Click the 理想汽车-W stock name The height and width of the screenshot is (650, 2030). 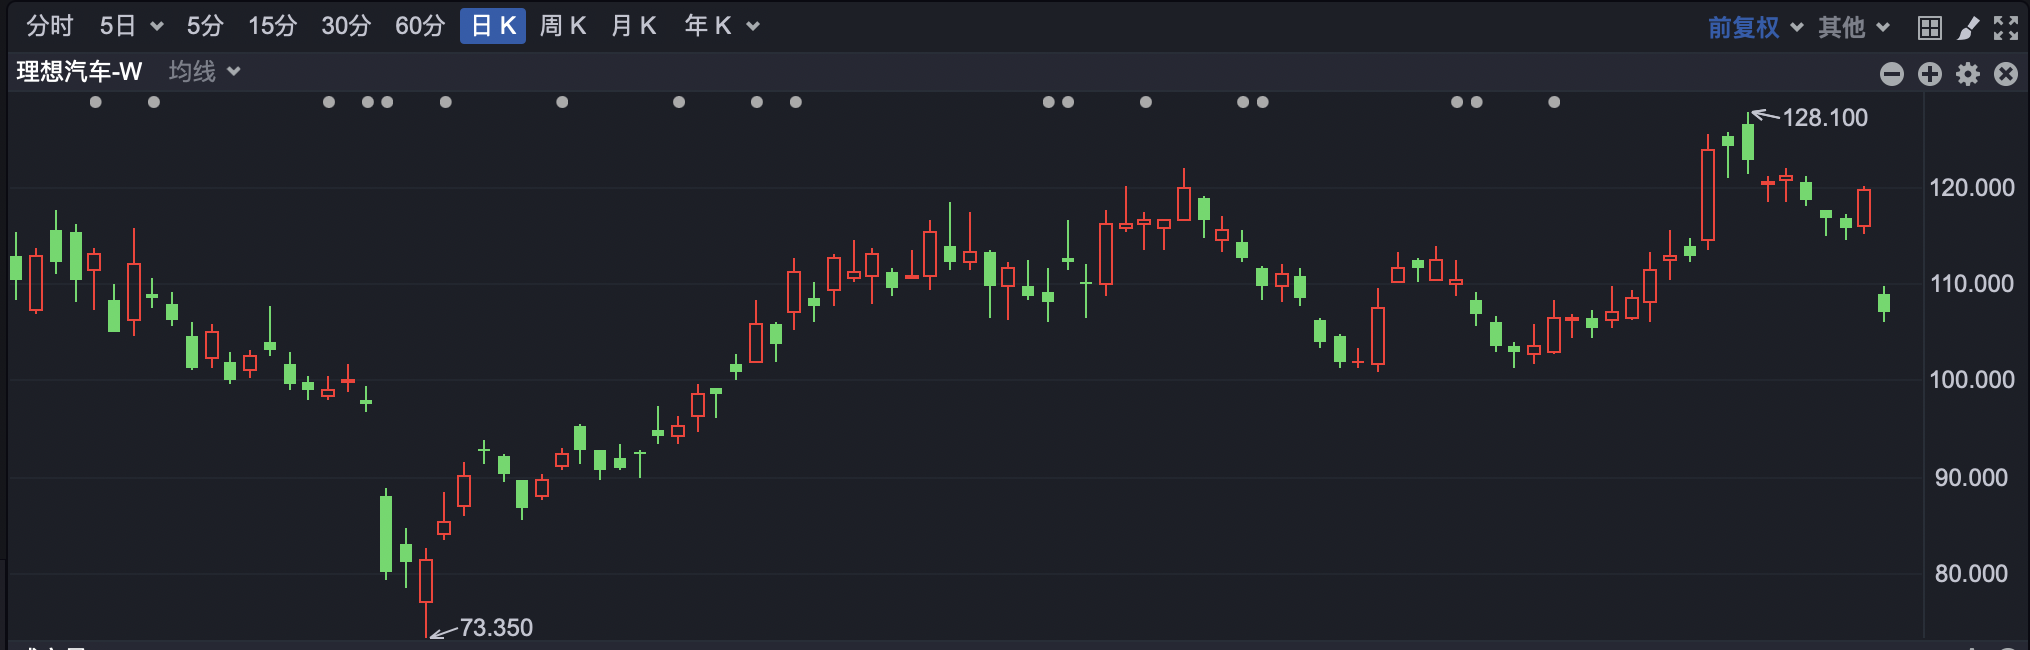tap(79, 71)
